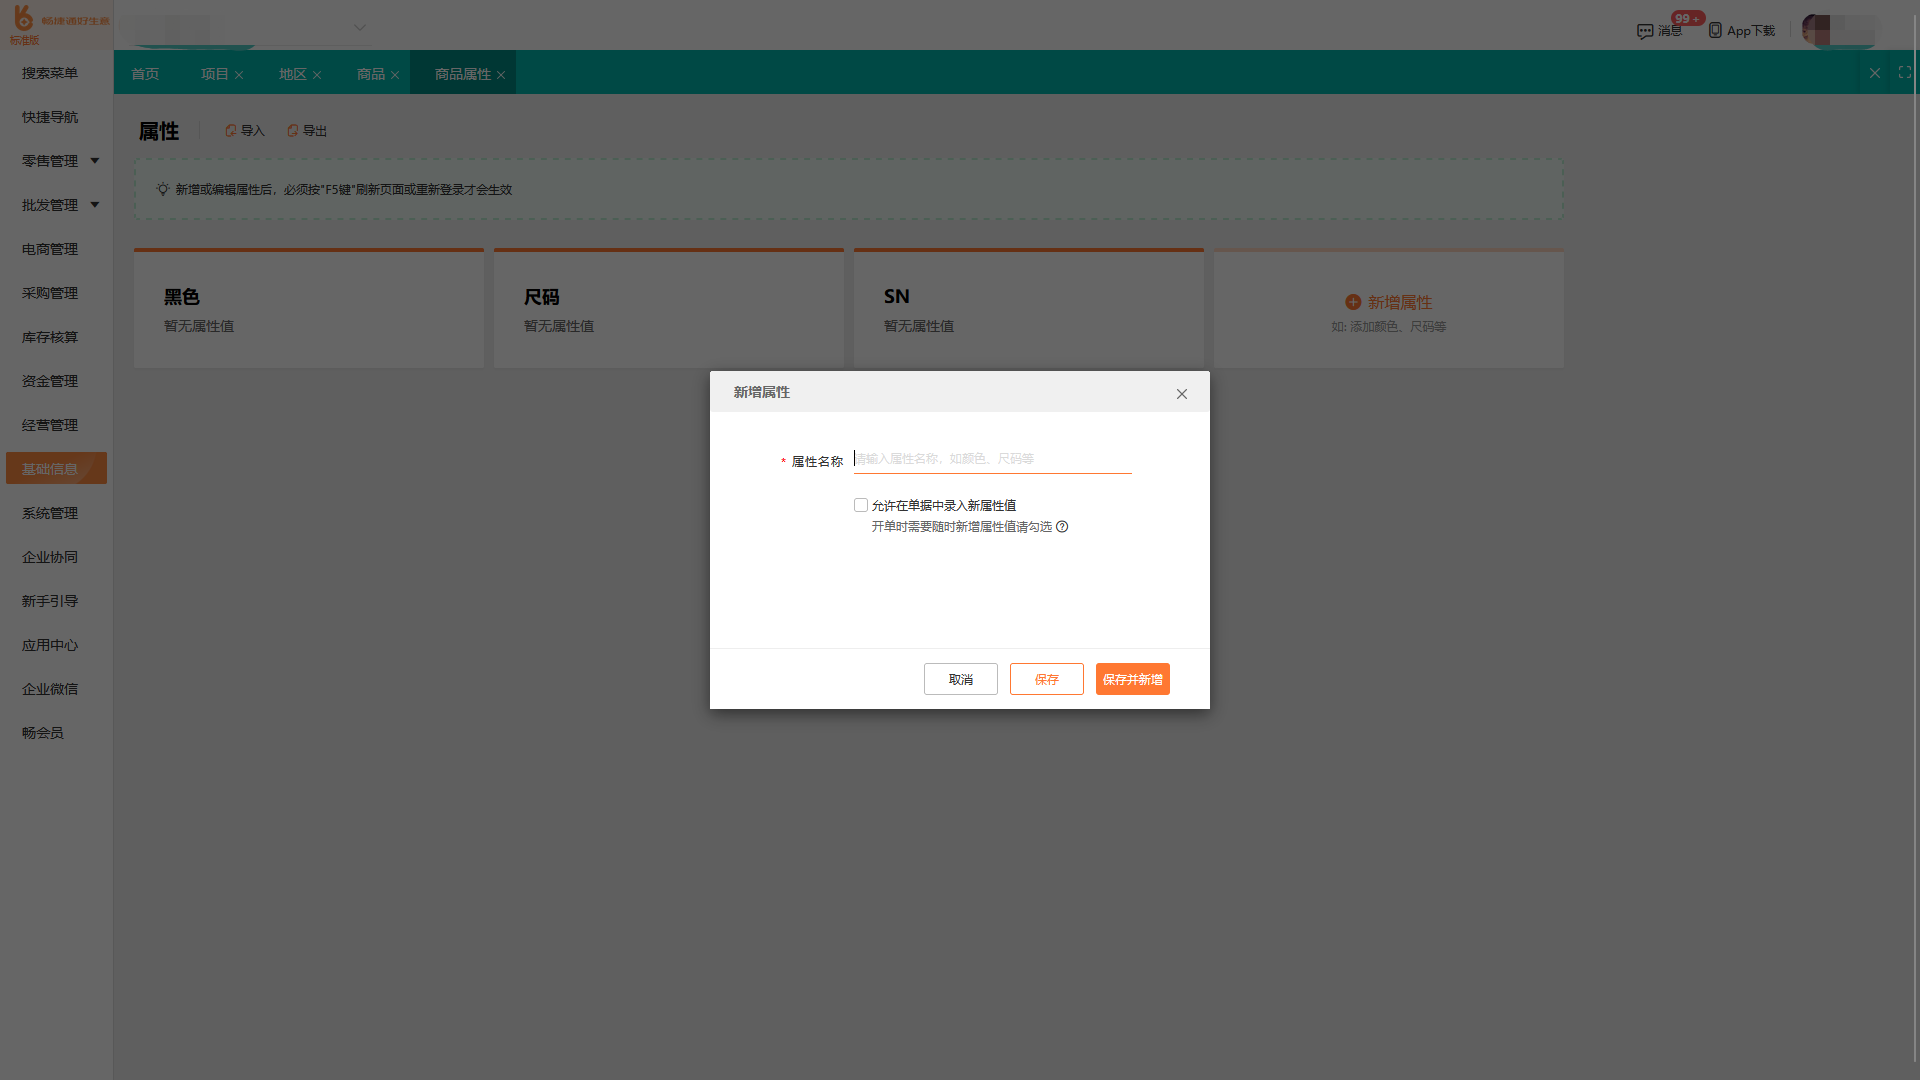
Task: Click the help question mark icon
Action: click(x=1063, y=526)
